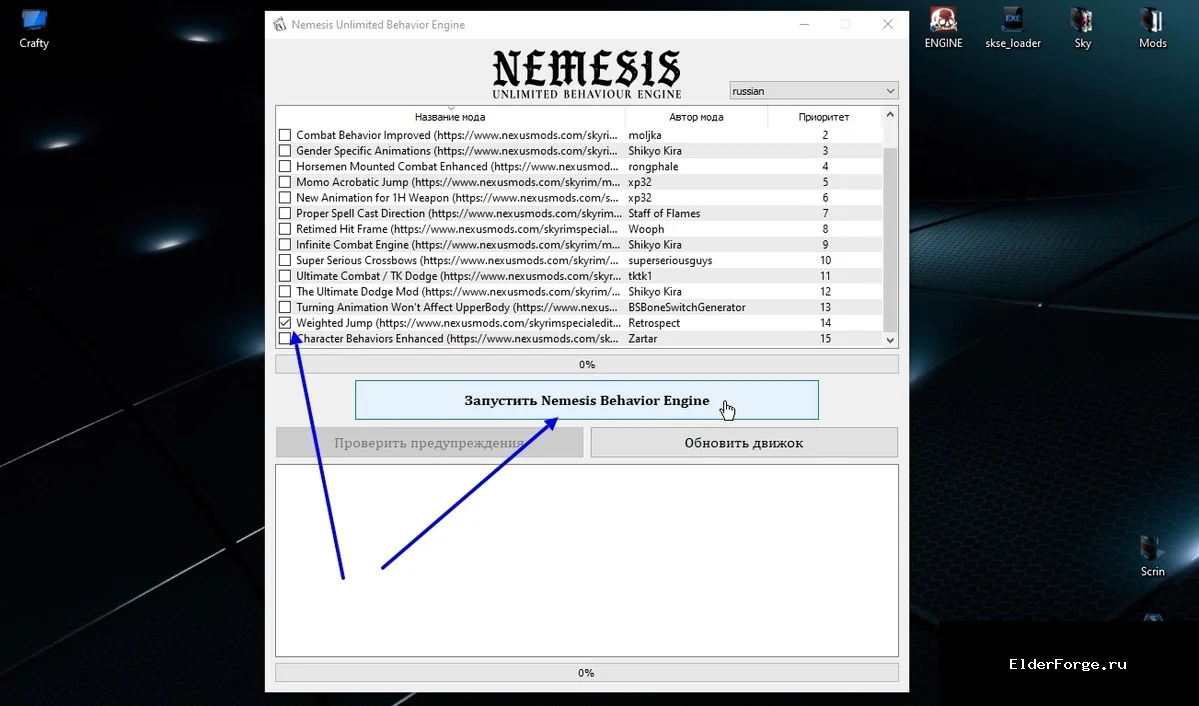Click the Nemesis Unlimited Behaviour Engine logo
This screenshot has width=1199, height=706.
[586, 74]
